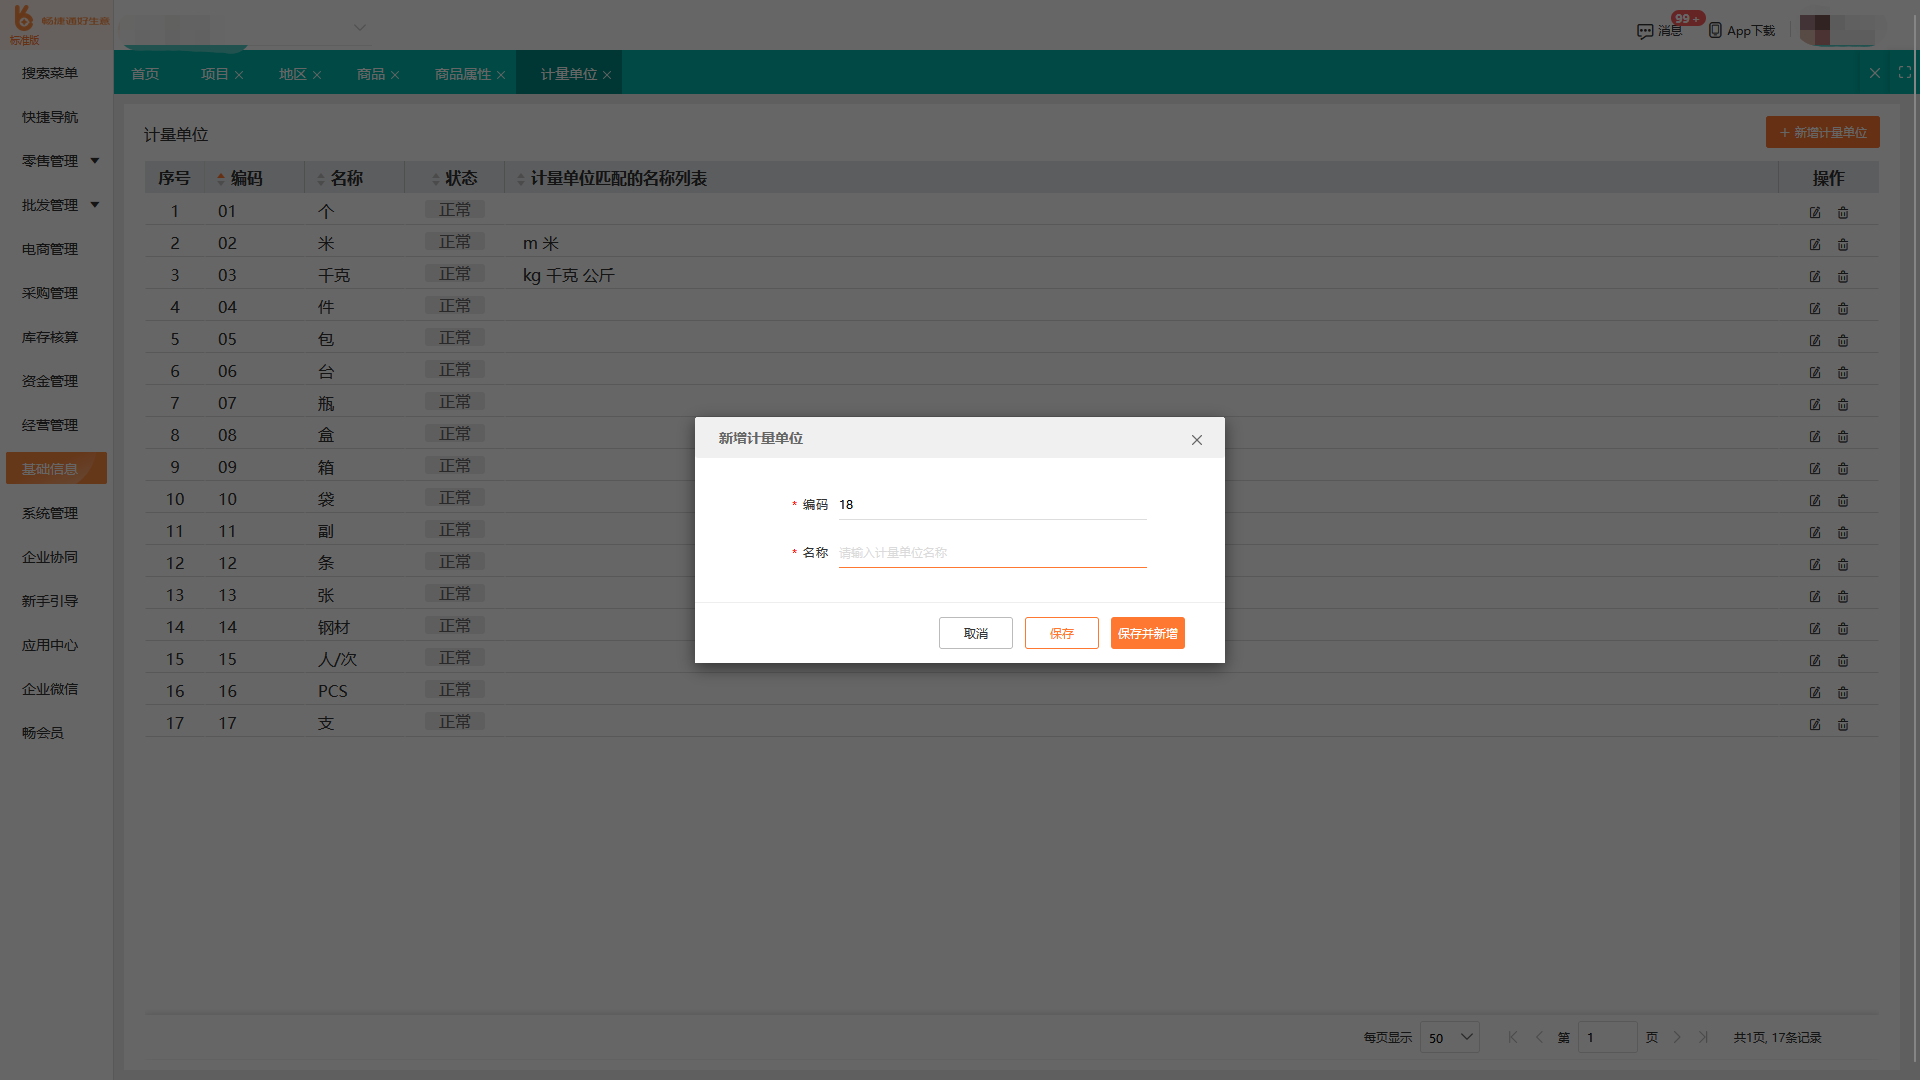
Task: Click the close icon on the dialog
Action: pos(1197,440)
